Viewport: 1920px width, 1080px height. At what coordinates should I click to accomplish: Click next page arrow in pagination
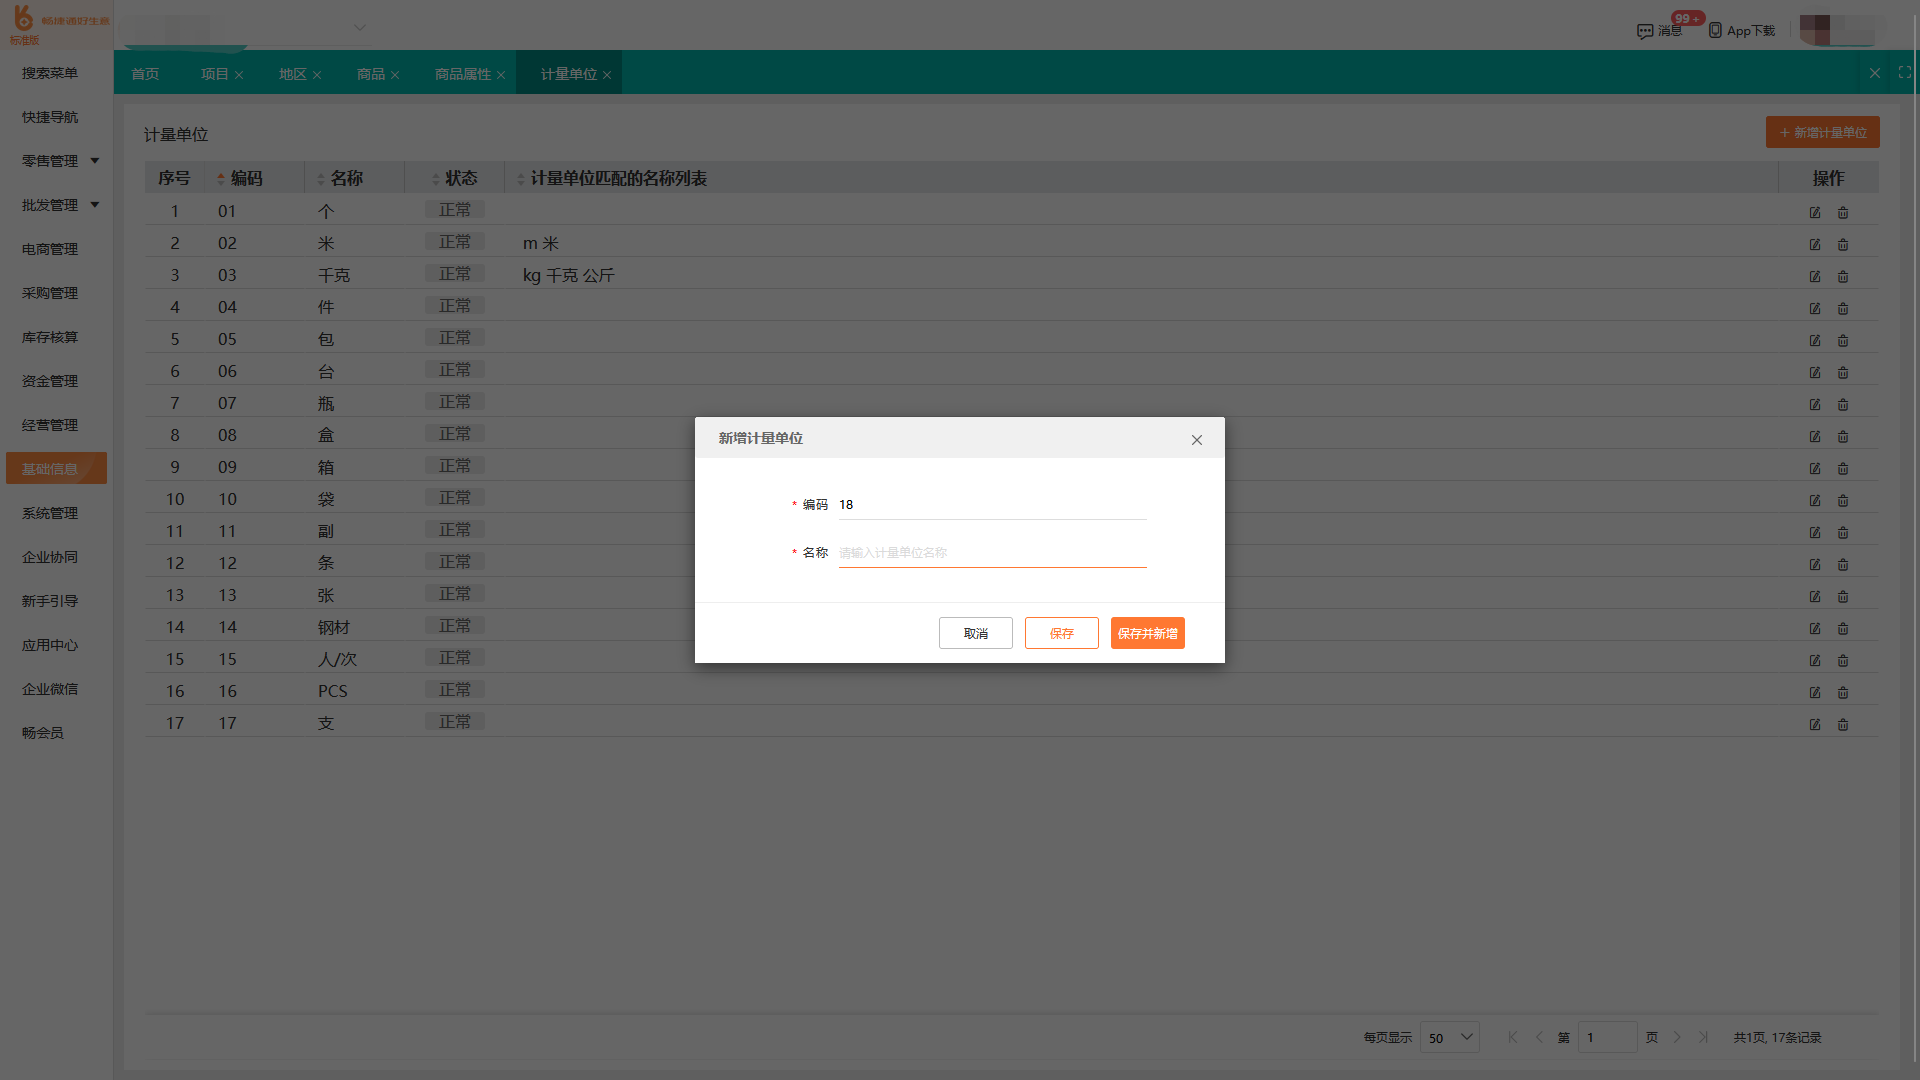1676,1038
